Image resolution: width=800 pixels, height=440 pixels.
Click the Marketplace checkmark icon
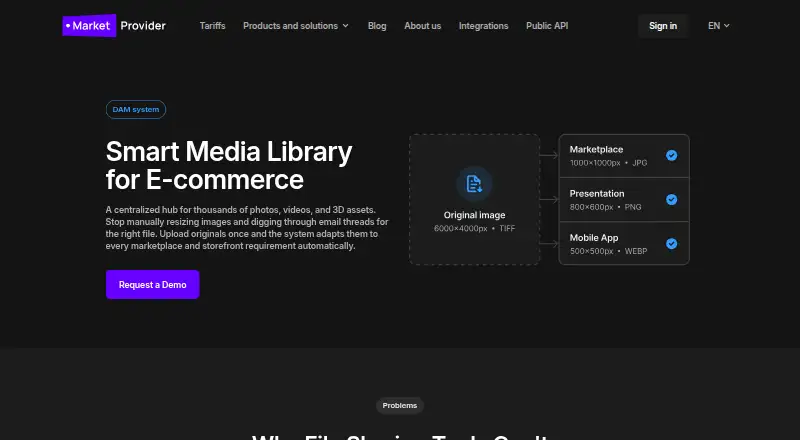click(x=671, y=155)
